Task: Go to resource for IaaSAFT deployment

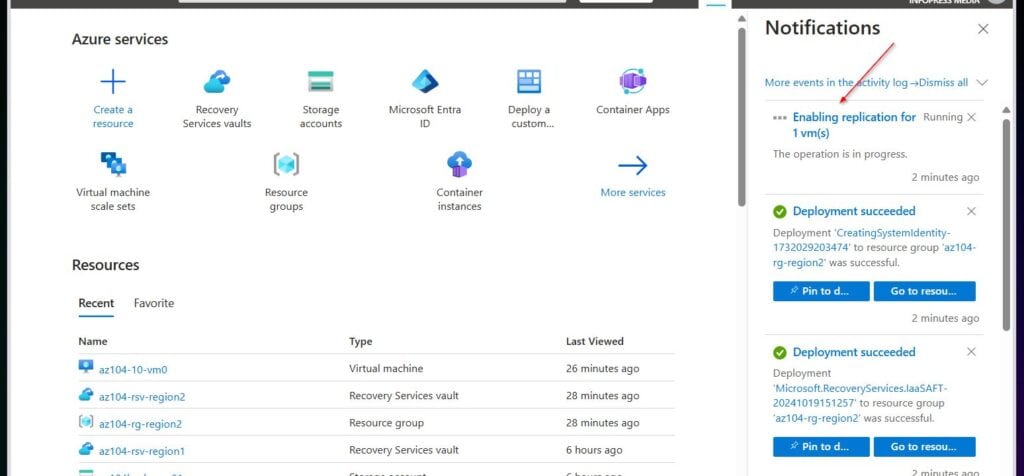Action: (x=925, y=447)
